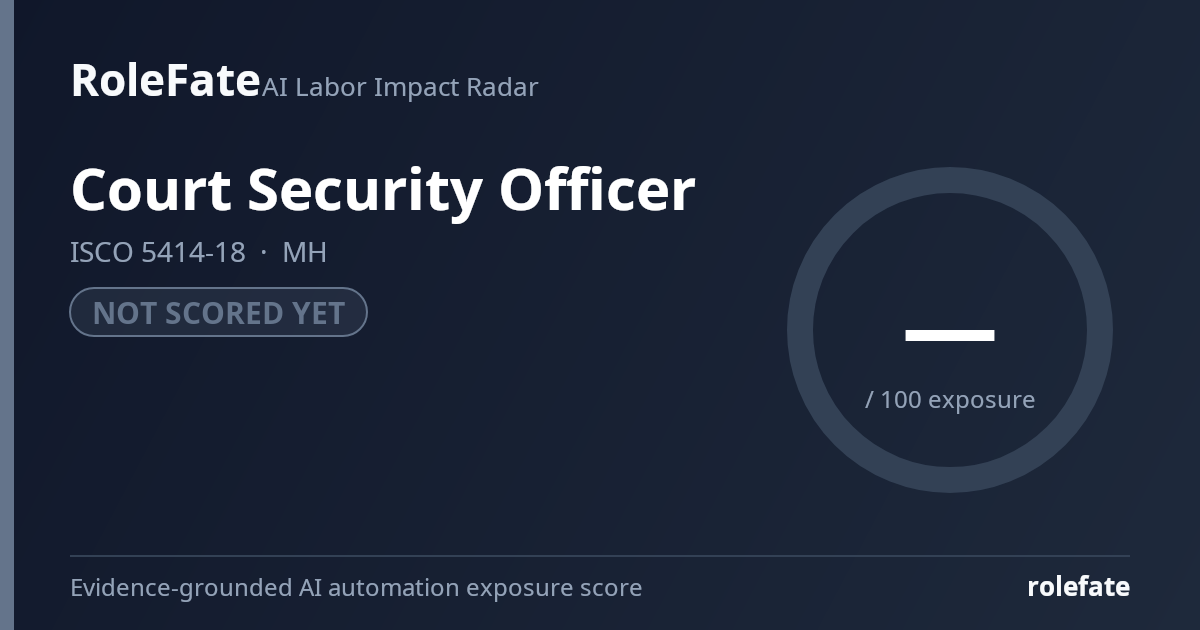
Task: Select the word Court in the title
Action: [x=150, y=190]
